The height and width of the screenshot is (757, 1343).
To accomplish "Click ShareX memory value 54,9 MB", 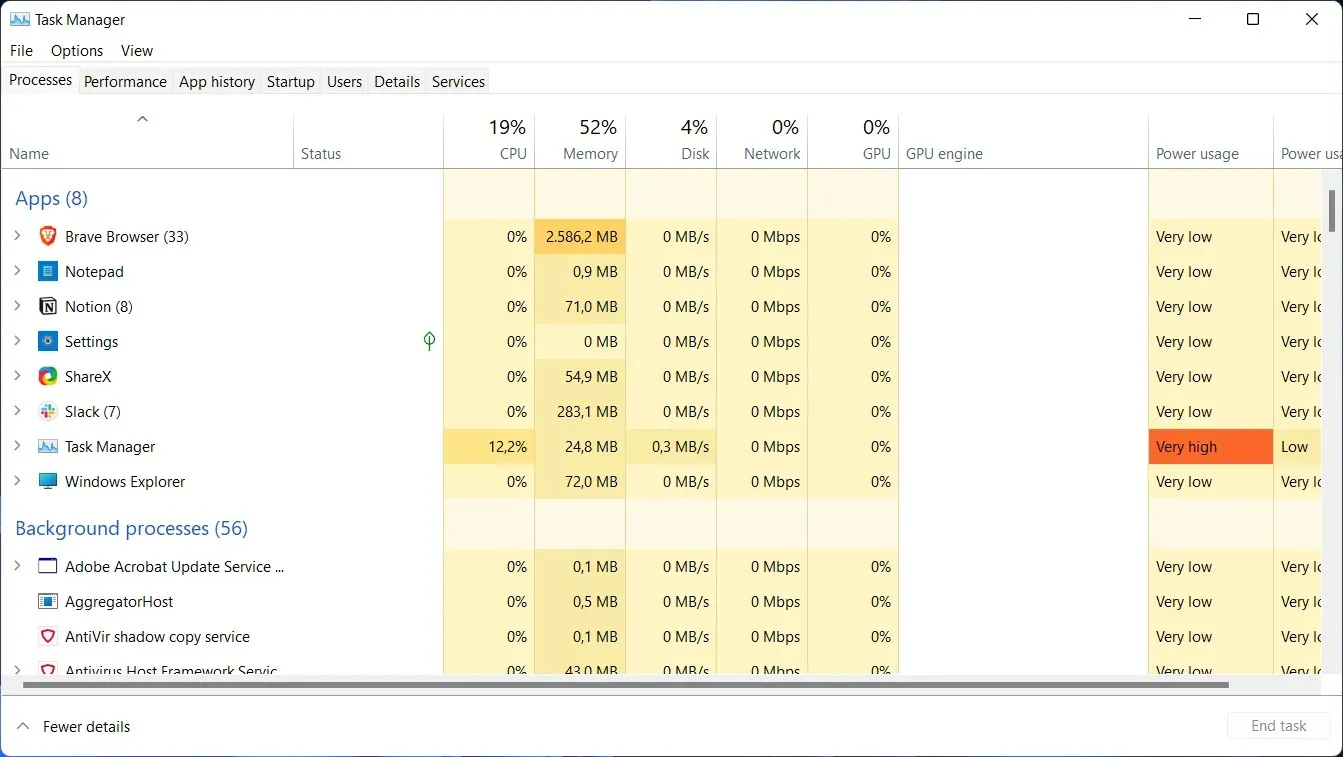I will pos(581,377).
